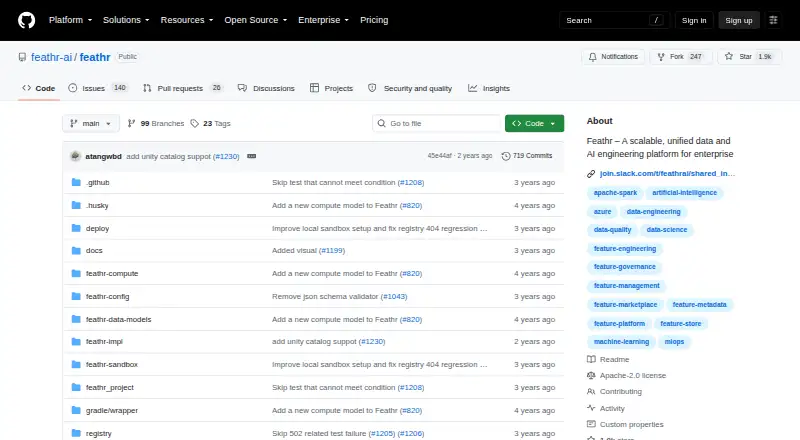
Task: Switch to the Issues tab
Action: 97,88
